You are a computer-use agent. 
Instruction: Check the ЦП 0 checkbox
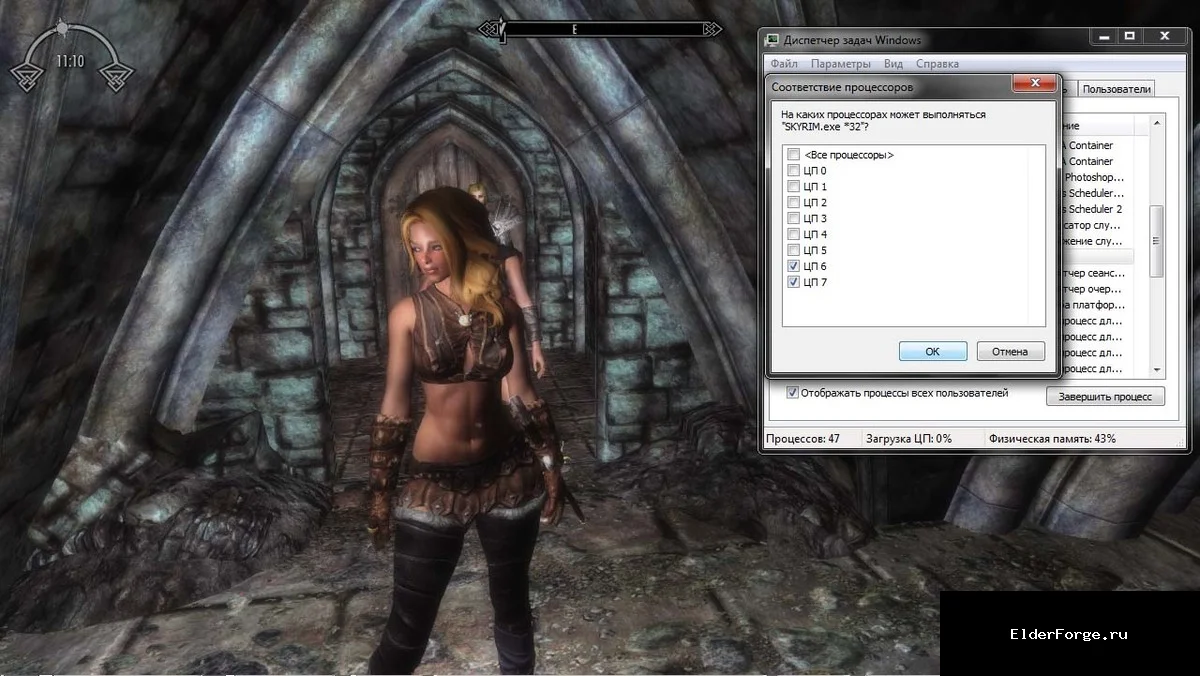tap(794, 171)
